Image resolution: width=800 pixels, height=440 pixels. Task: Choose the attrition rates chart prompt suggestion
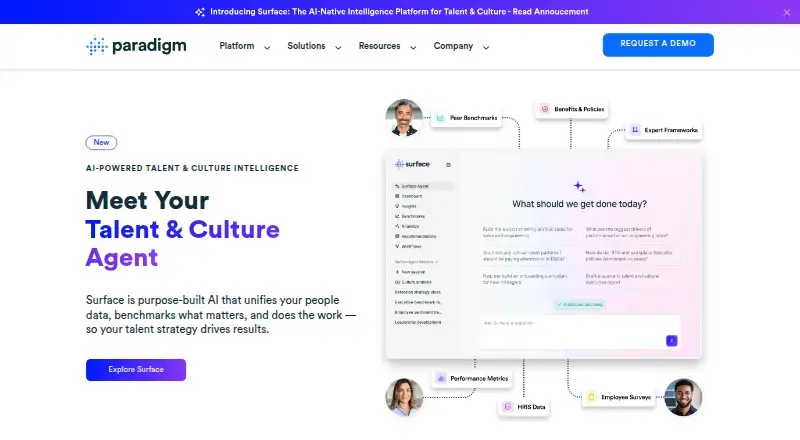tap(528, 233)
